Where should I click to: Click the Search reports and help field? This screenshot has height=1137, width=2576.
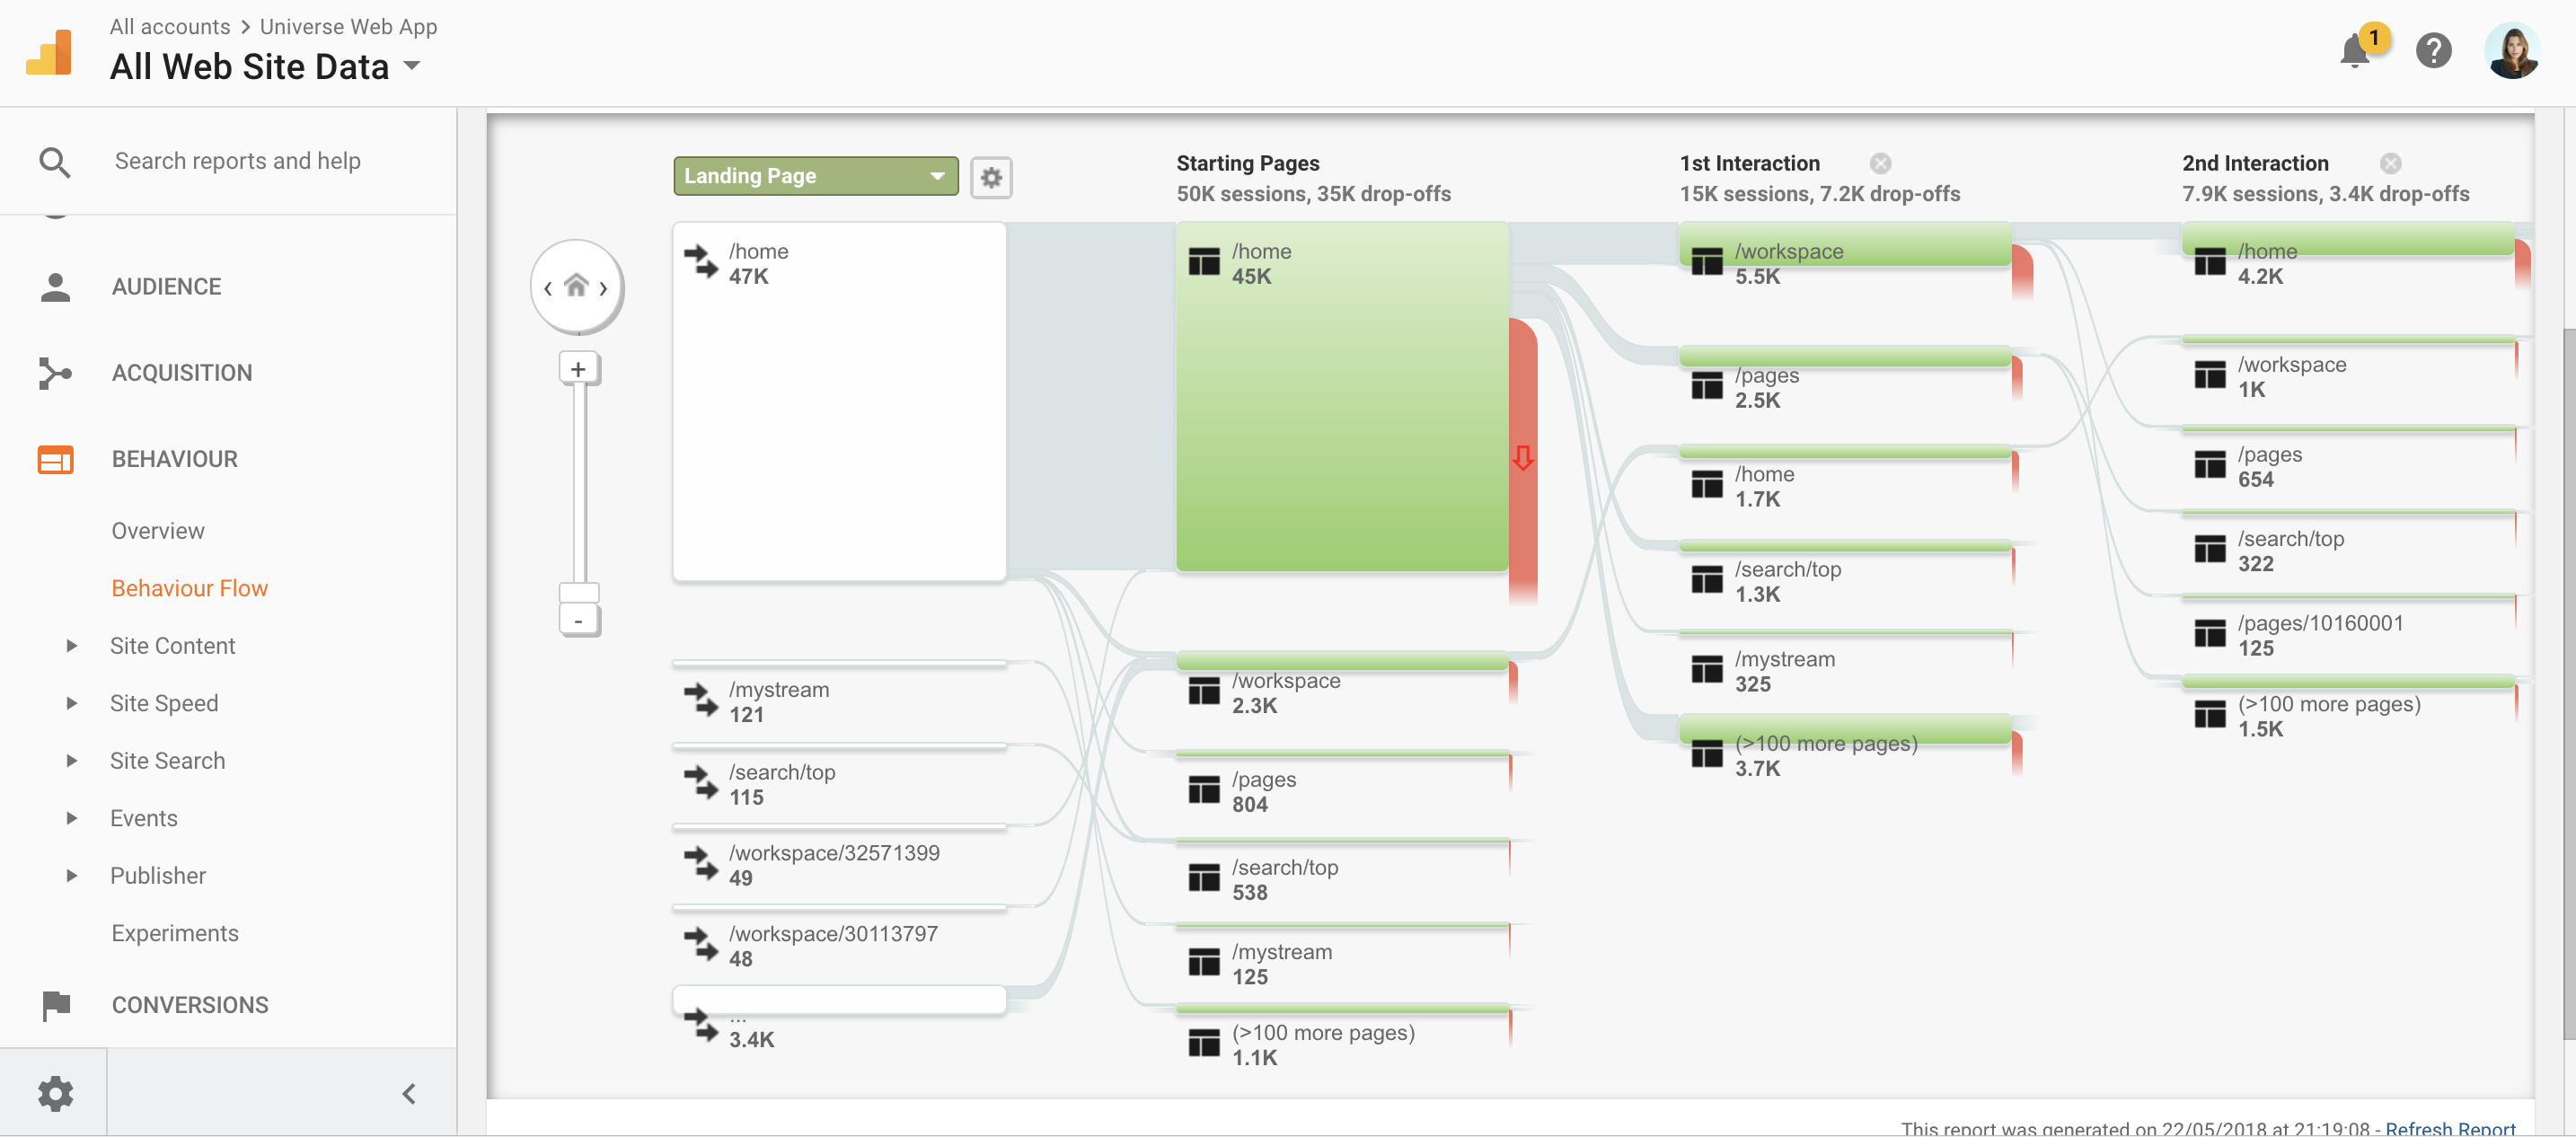[237, 161]
